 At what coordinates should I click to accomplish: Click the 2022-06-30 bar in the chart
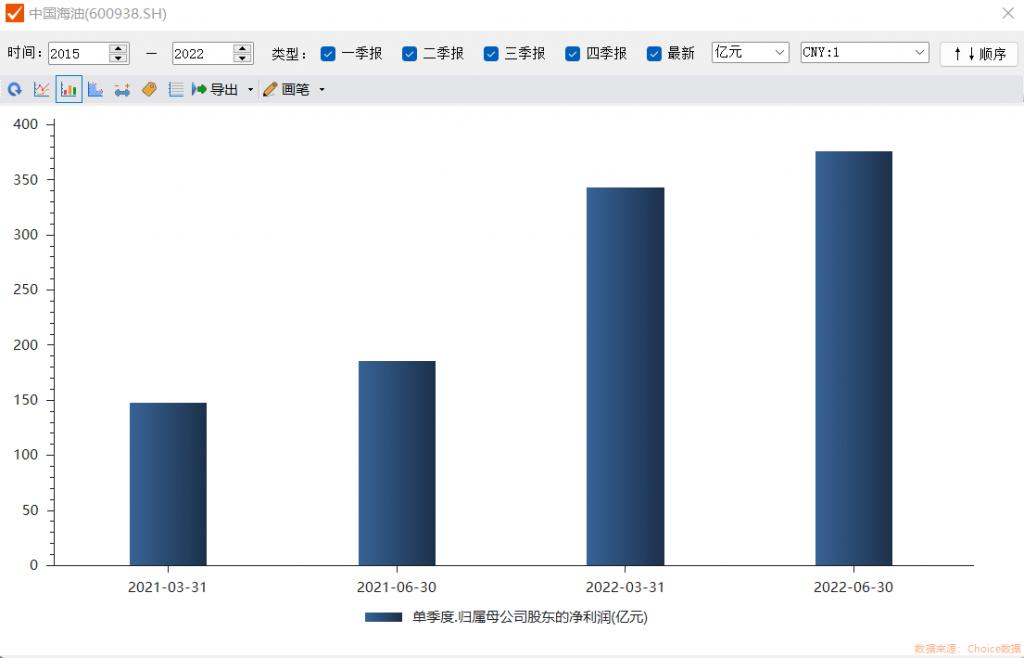coord(853,358)
